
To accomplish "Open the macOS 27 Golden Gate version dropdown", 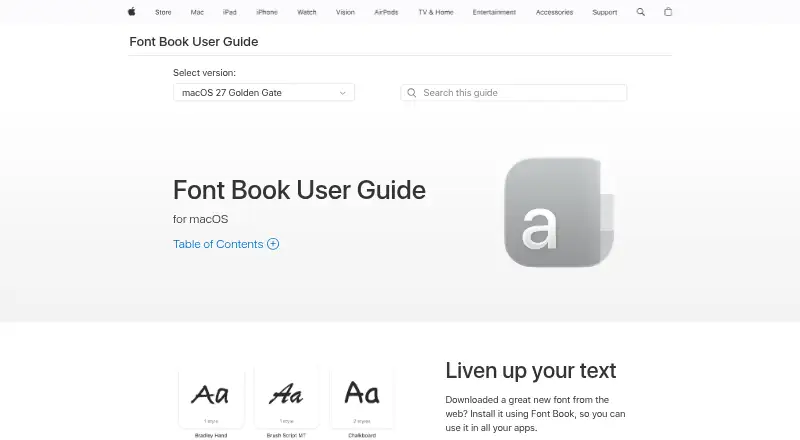I will pyautogui.click(x=264, y=92).
